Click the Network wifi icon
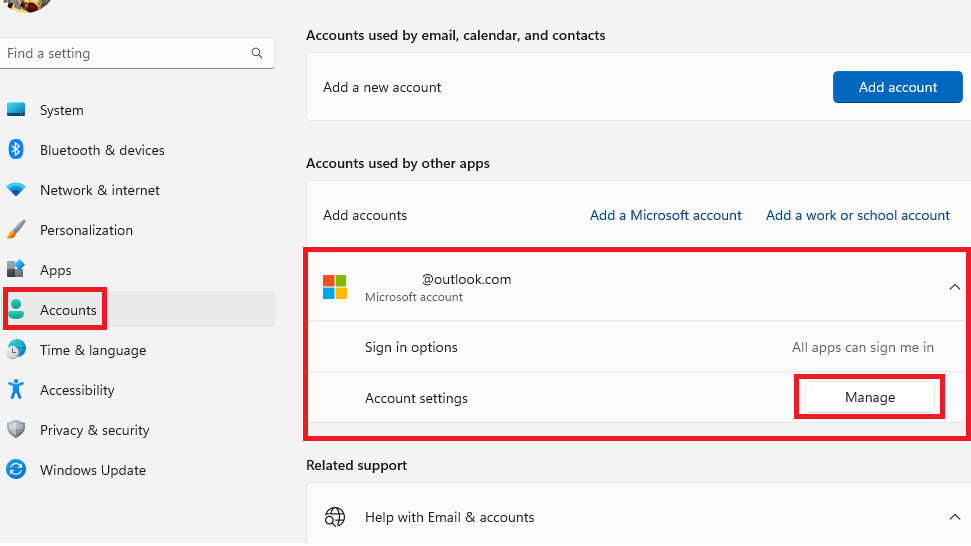The width and height of the screenshot is (971, 546). pos(16,189)
